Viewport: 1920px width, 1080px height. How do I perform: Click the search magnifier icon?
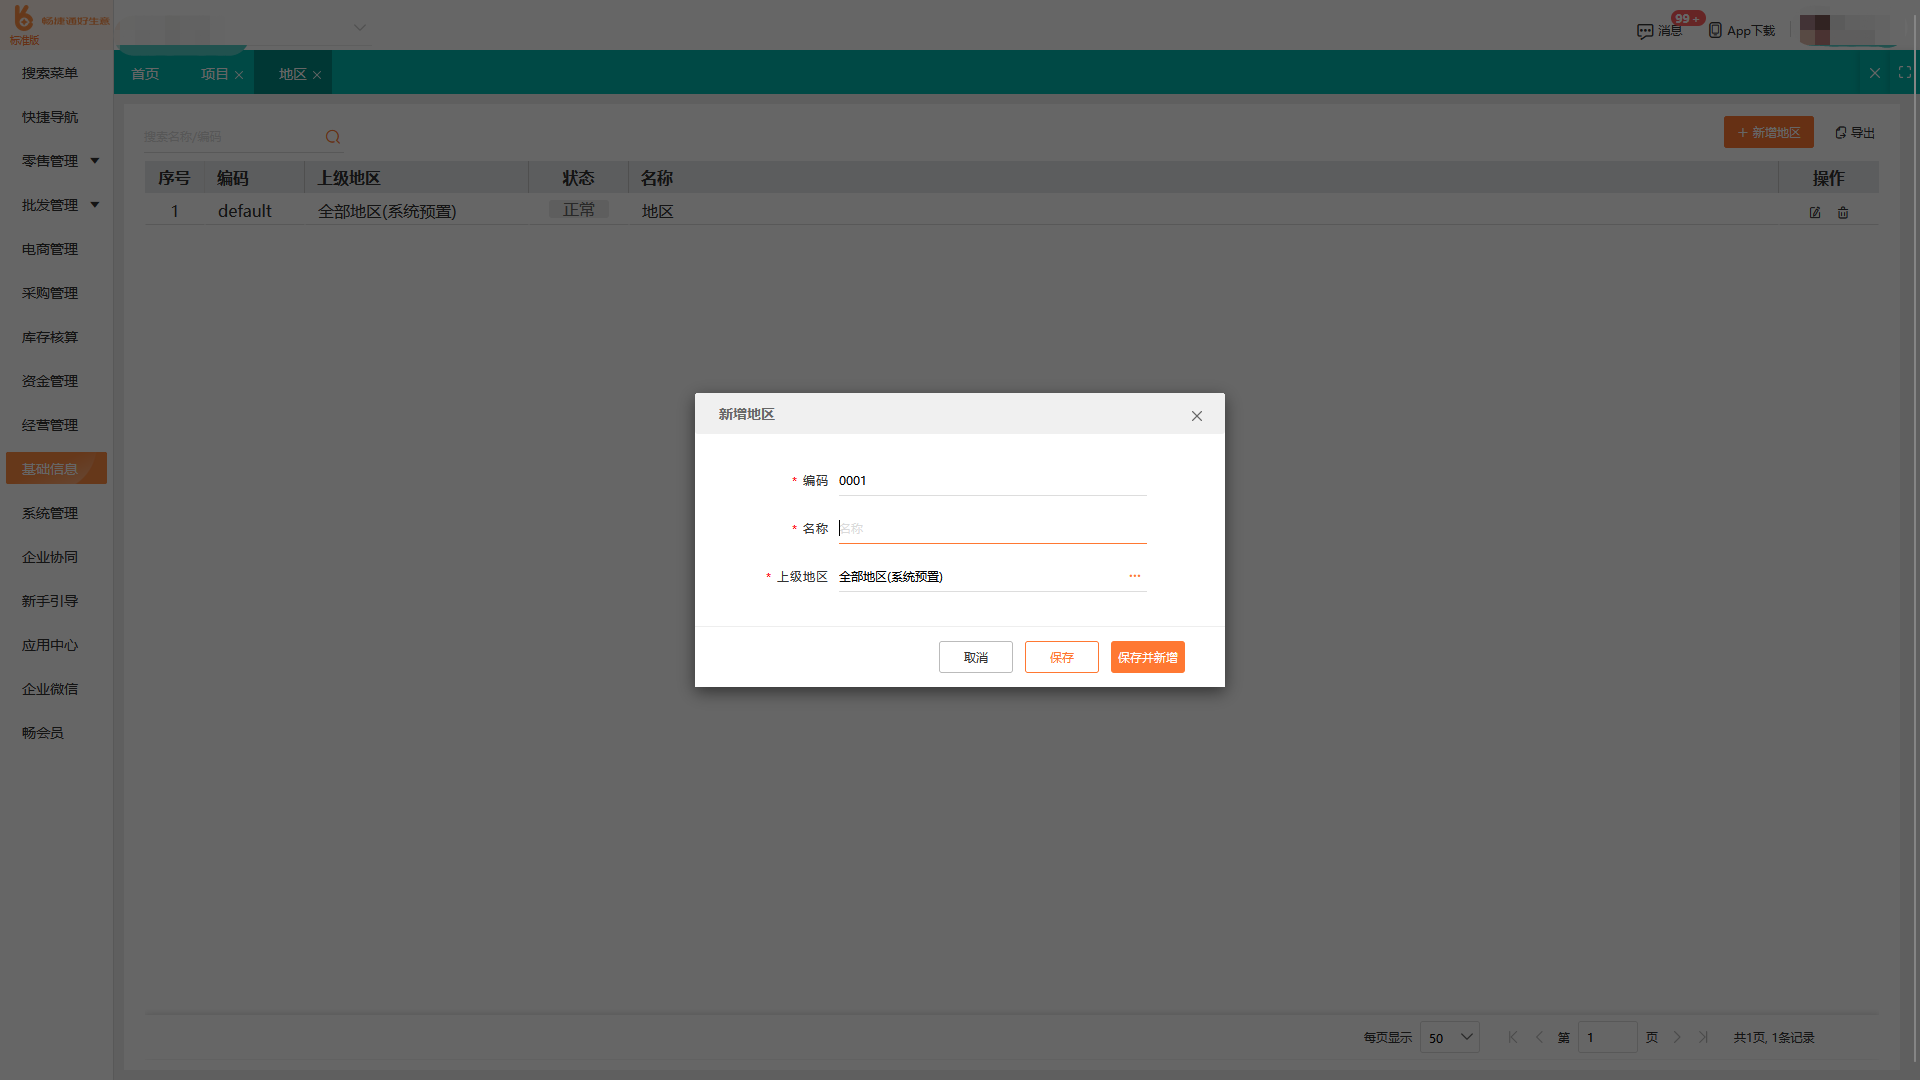(x=334, y=137)
